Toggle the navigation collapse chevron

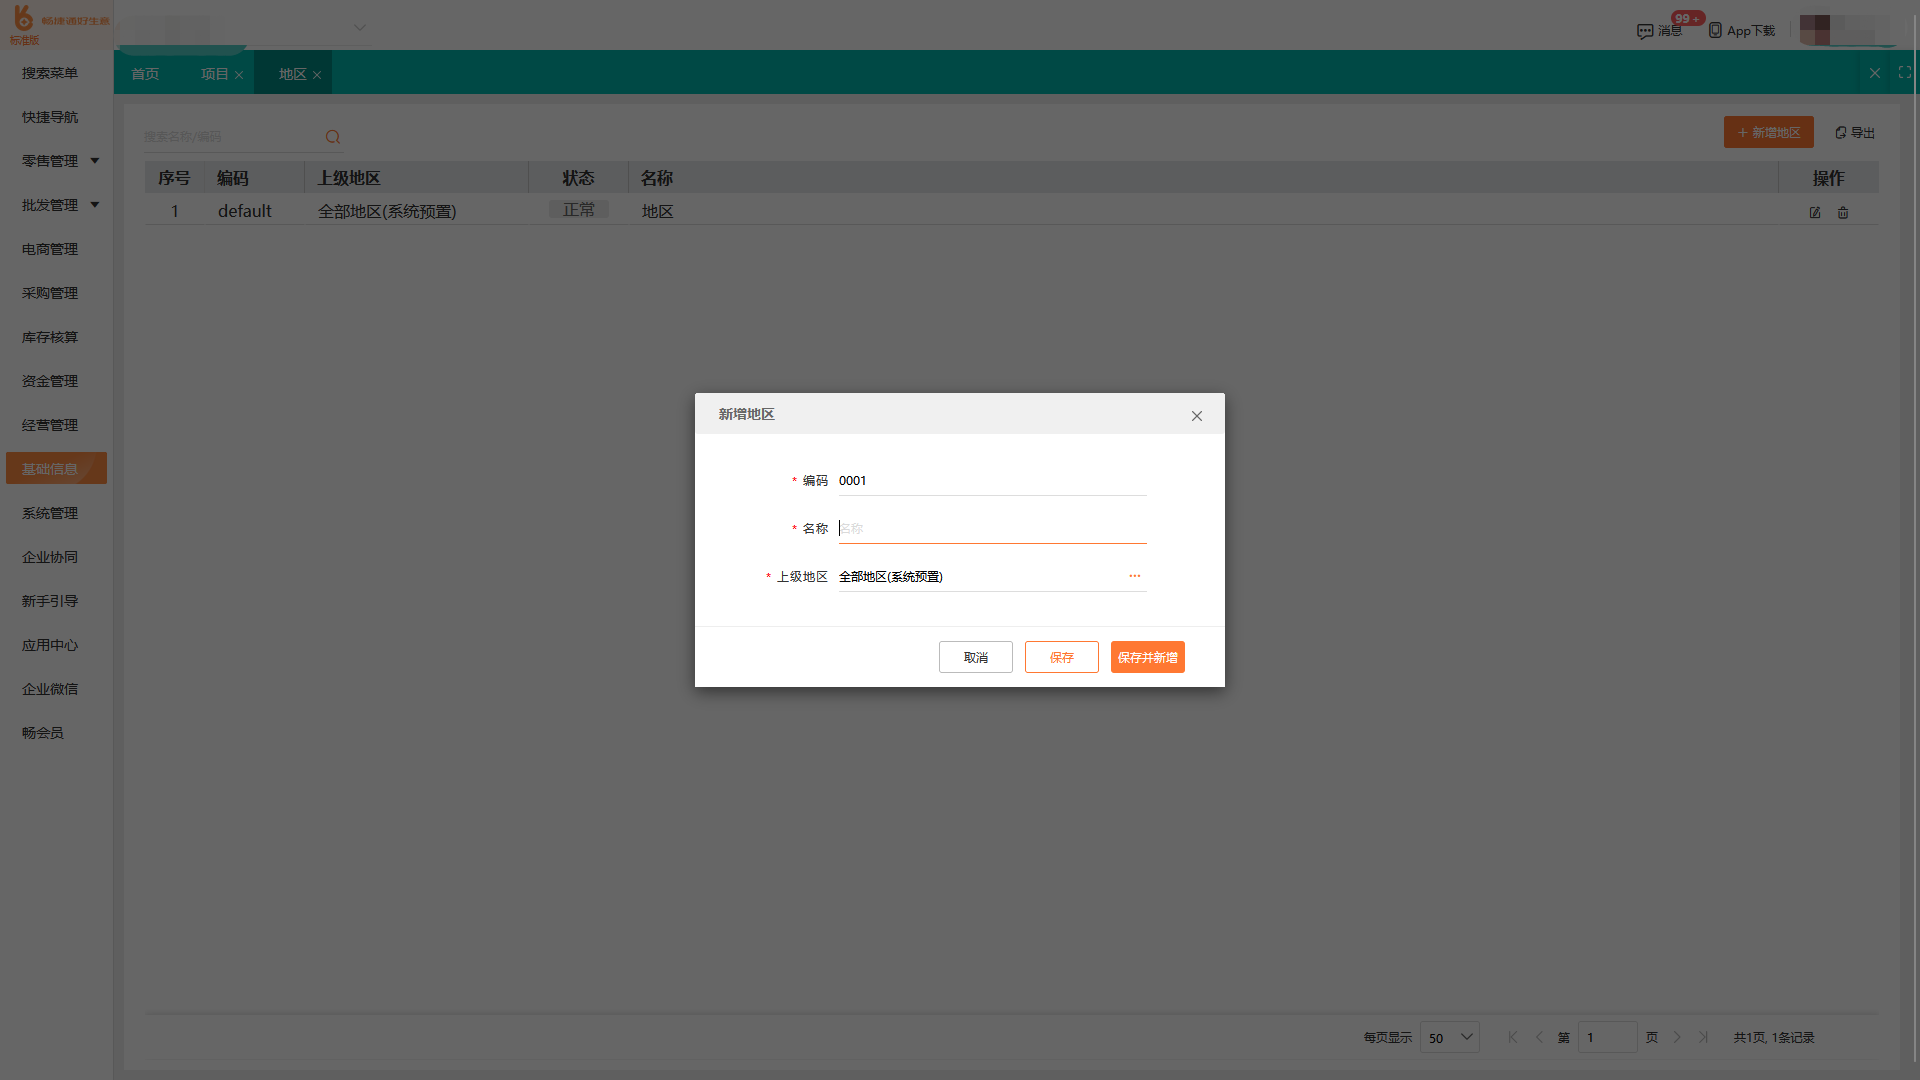[360, 26]
